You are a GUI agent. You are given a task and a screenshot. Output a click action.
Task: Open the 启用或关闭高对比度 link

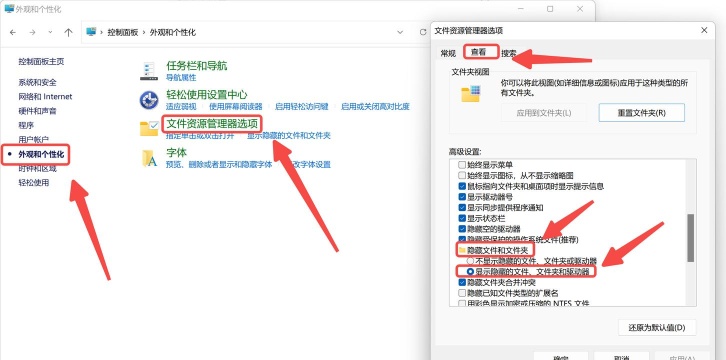click(375, 106)
